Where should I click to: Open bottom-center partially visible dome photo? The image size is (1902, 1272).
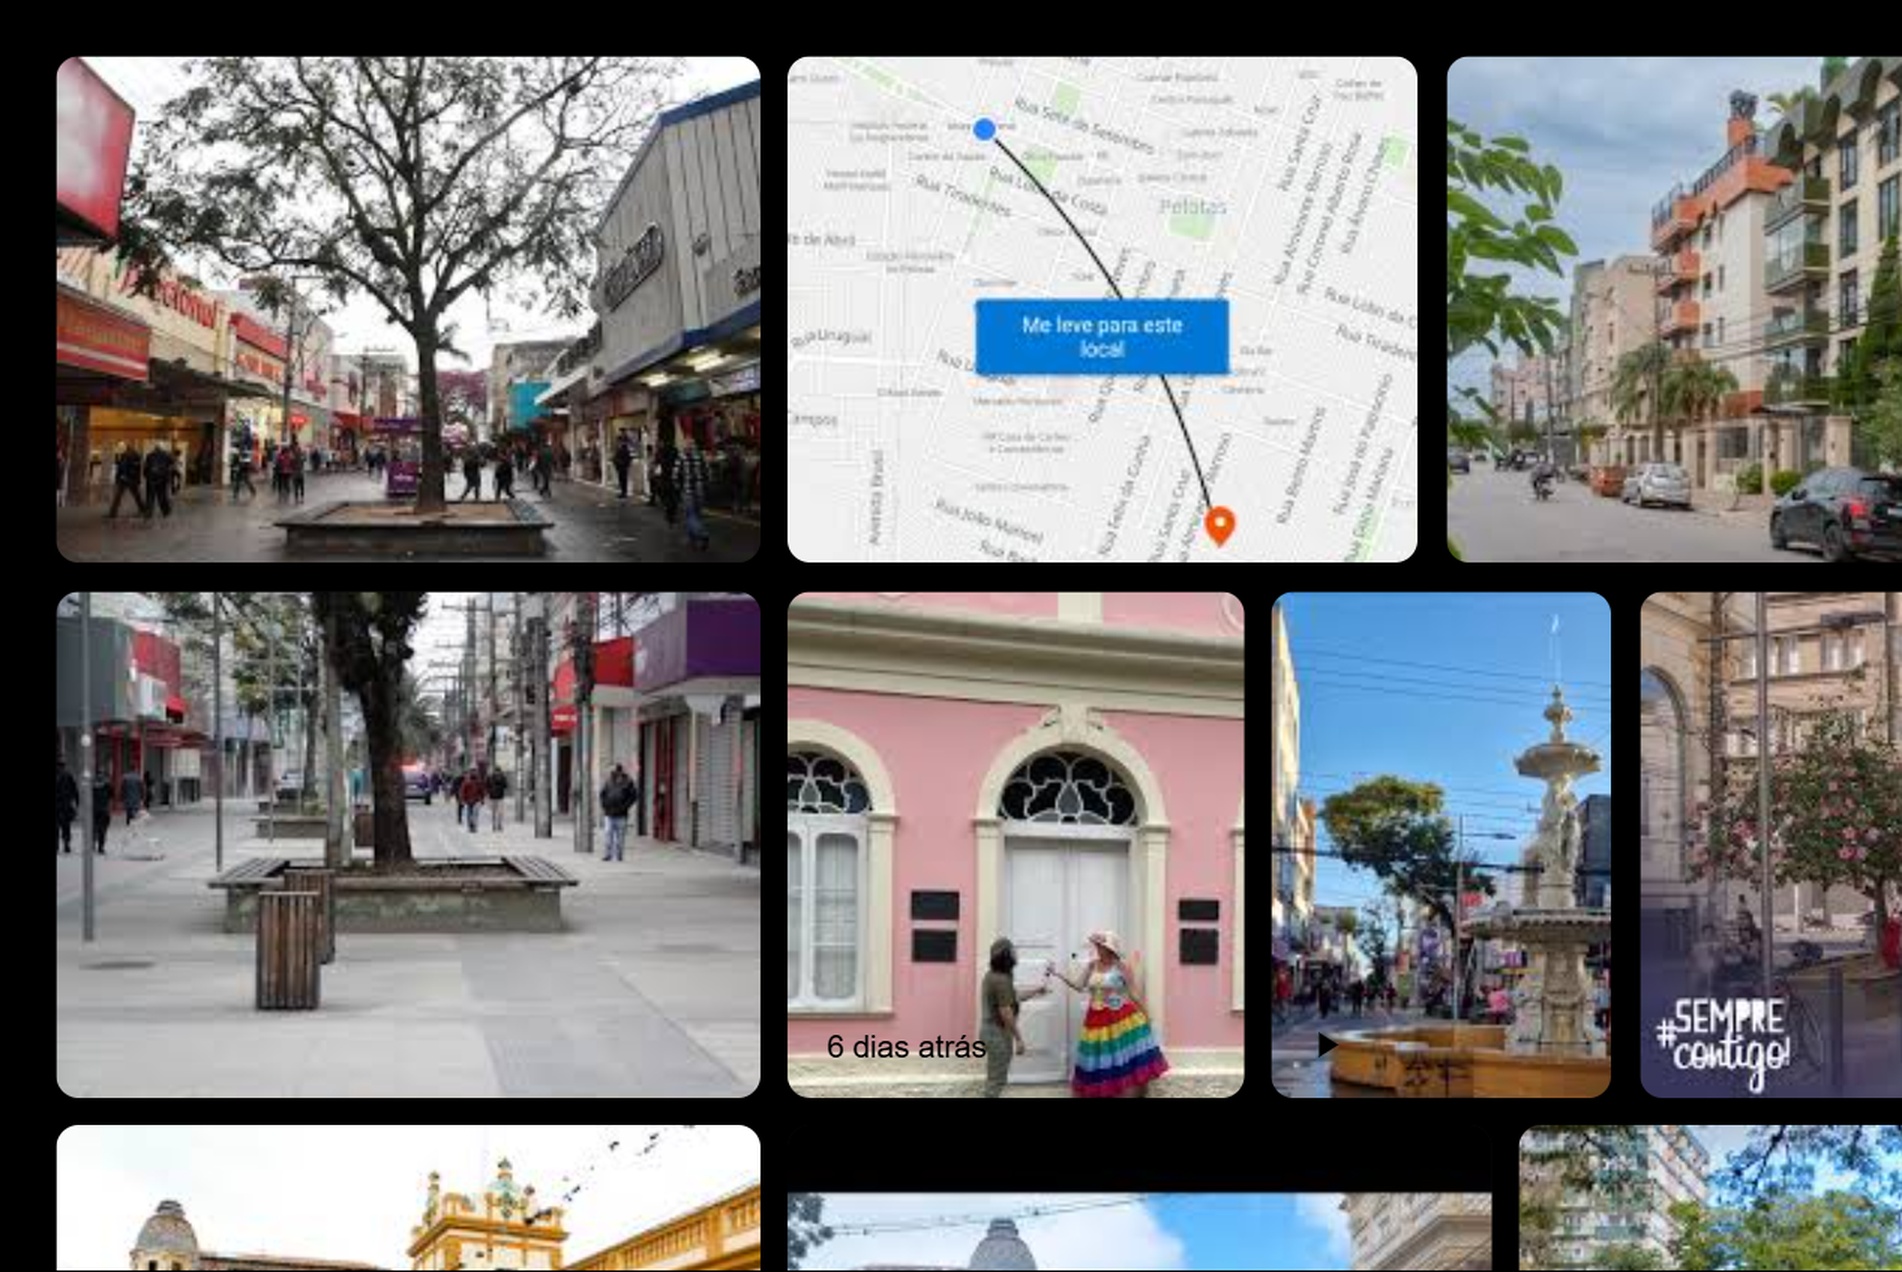tap(1138, 1231)
